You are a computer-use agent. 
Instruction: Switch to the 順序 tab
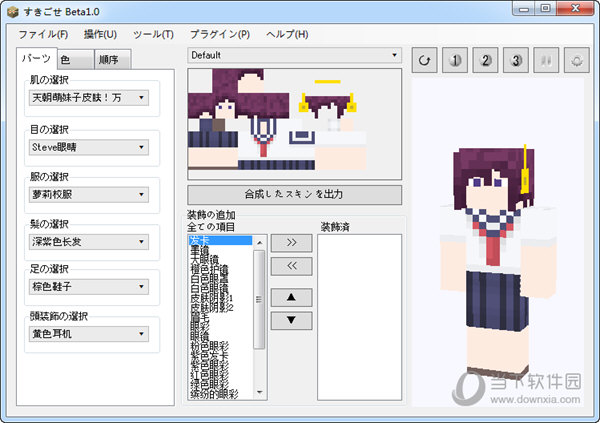pyautogui.click(x=110, y=60)
